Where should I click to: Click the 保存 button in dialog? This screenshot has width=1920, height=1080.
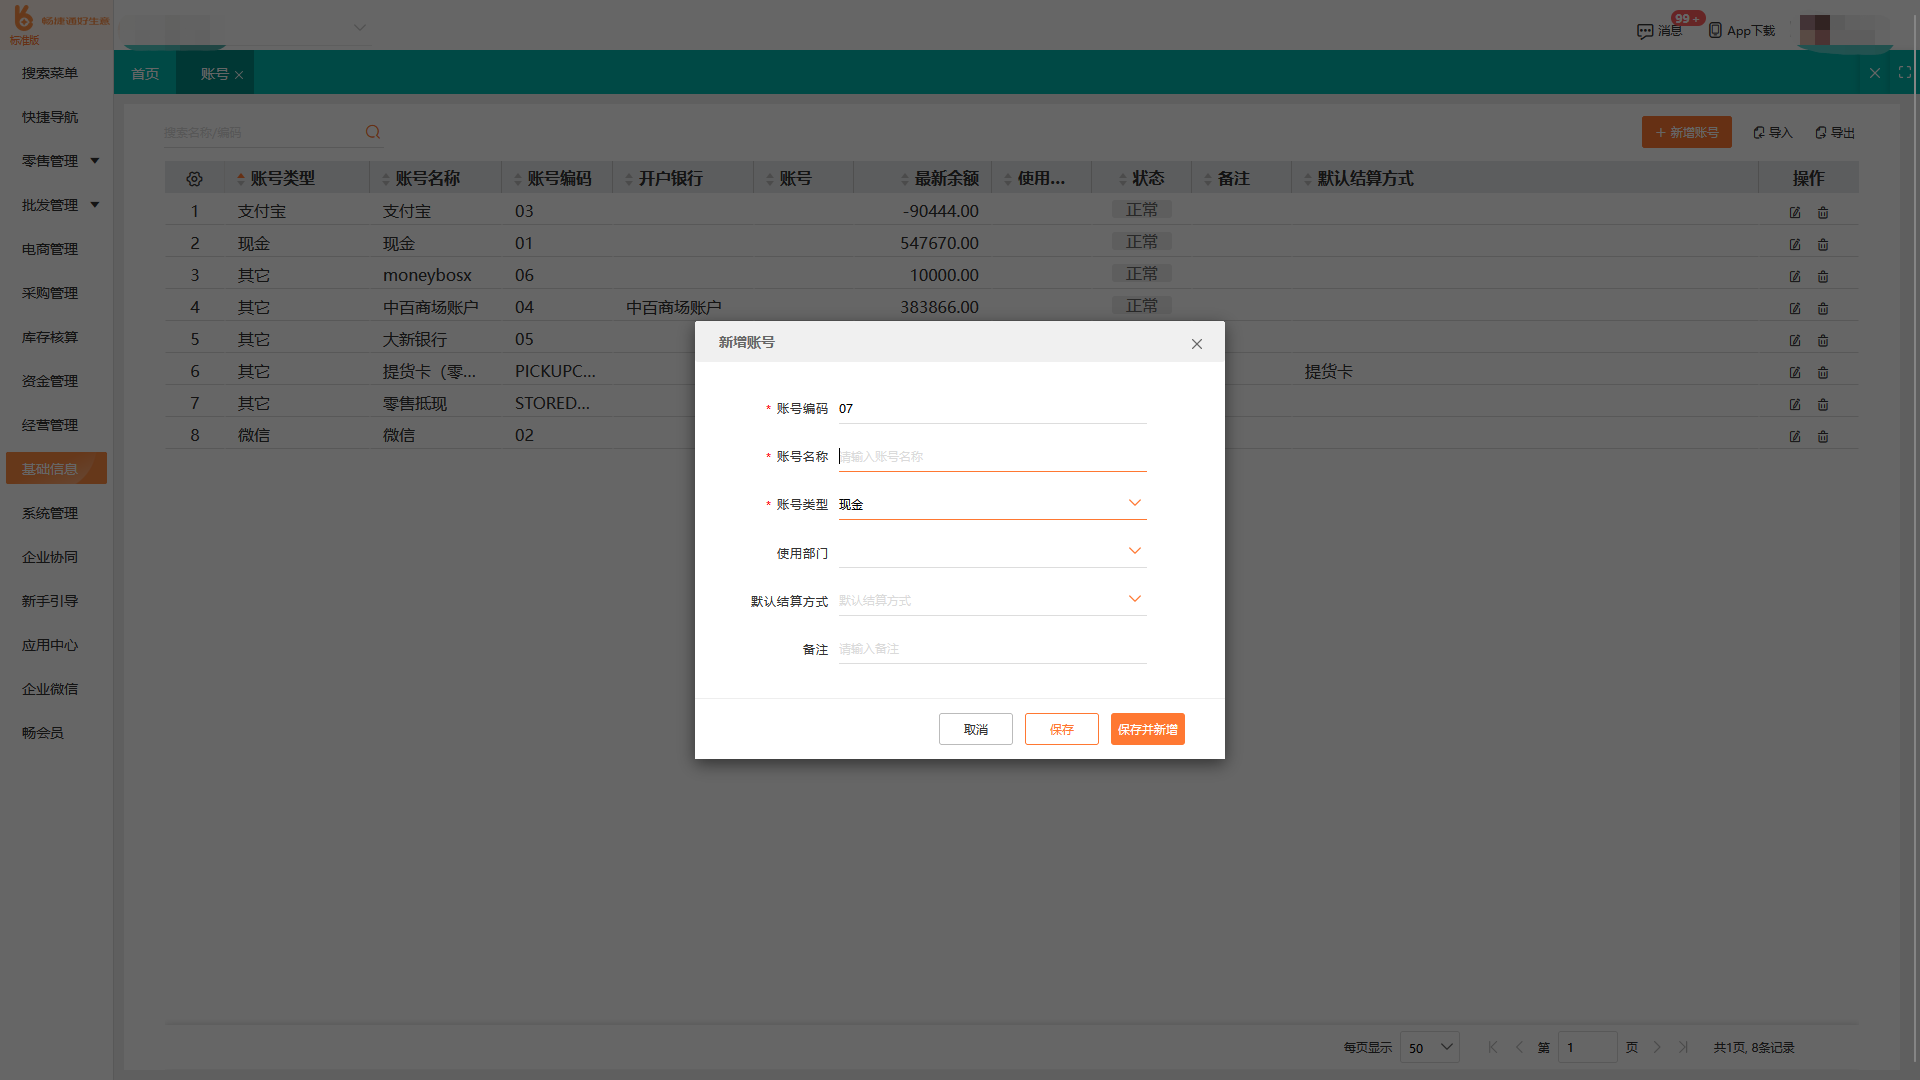tap(1062, 729)
